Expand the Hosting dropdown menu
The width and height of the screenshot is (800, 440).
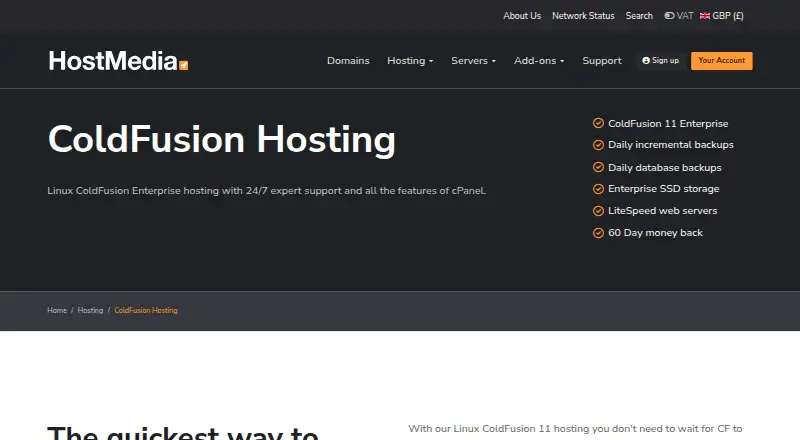[410, 61]
